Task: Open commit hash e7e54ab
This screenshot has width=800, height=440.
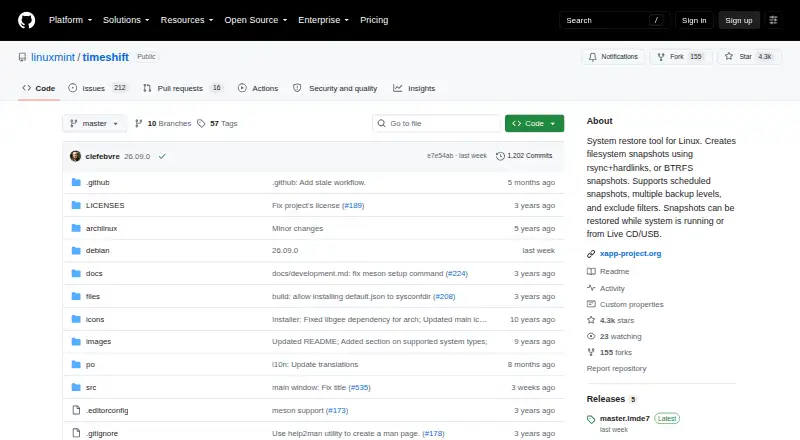Action: [x=440, y=156]
